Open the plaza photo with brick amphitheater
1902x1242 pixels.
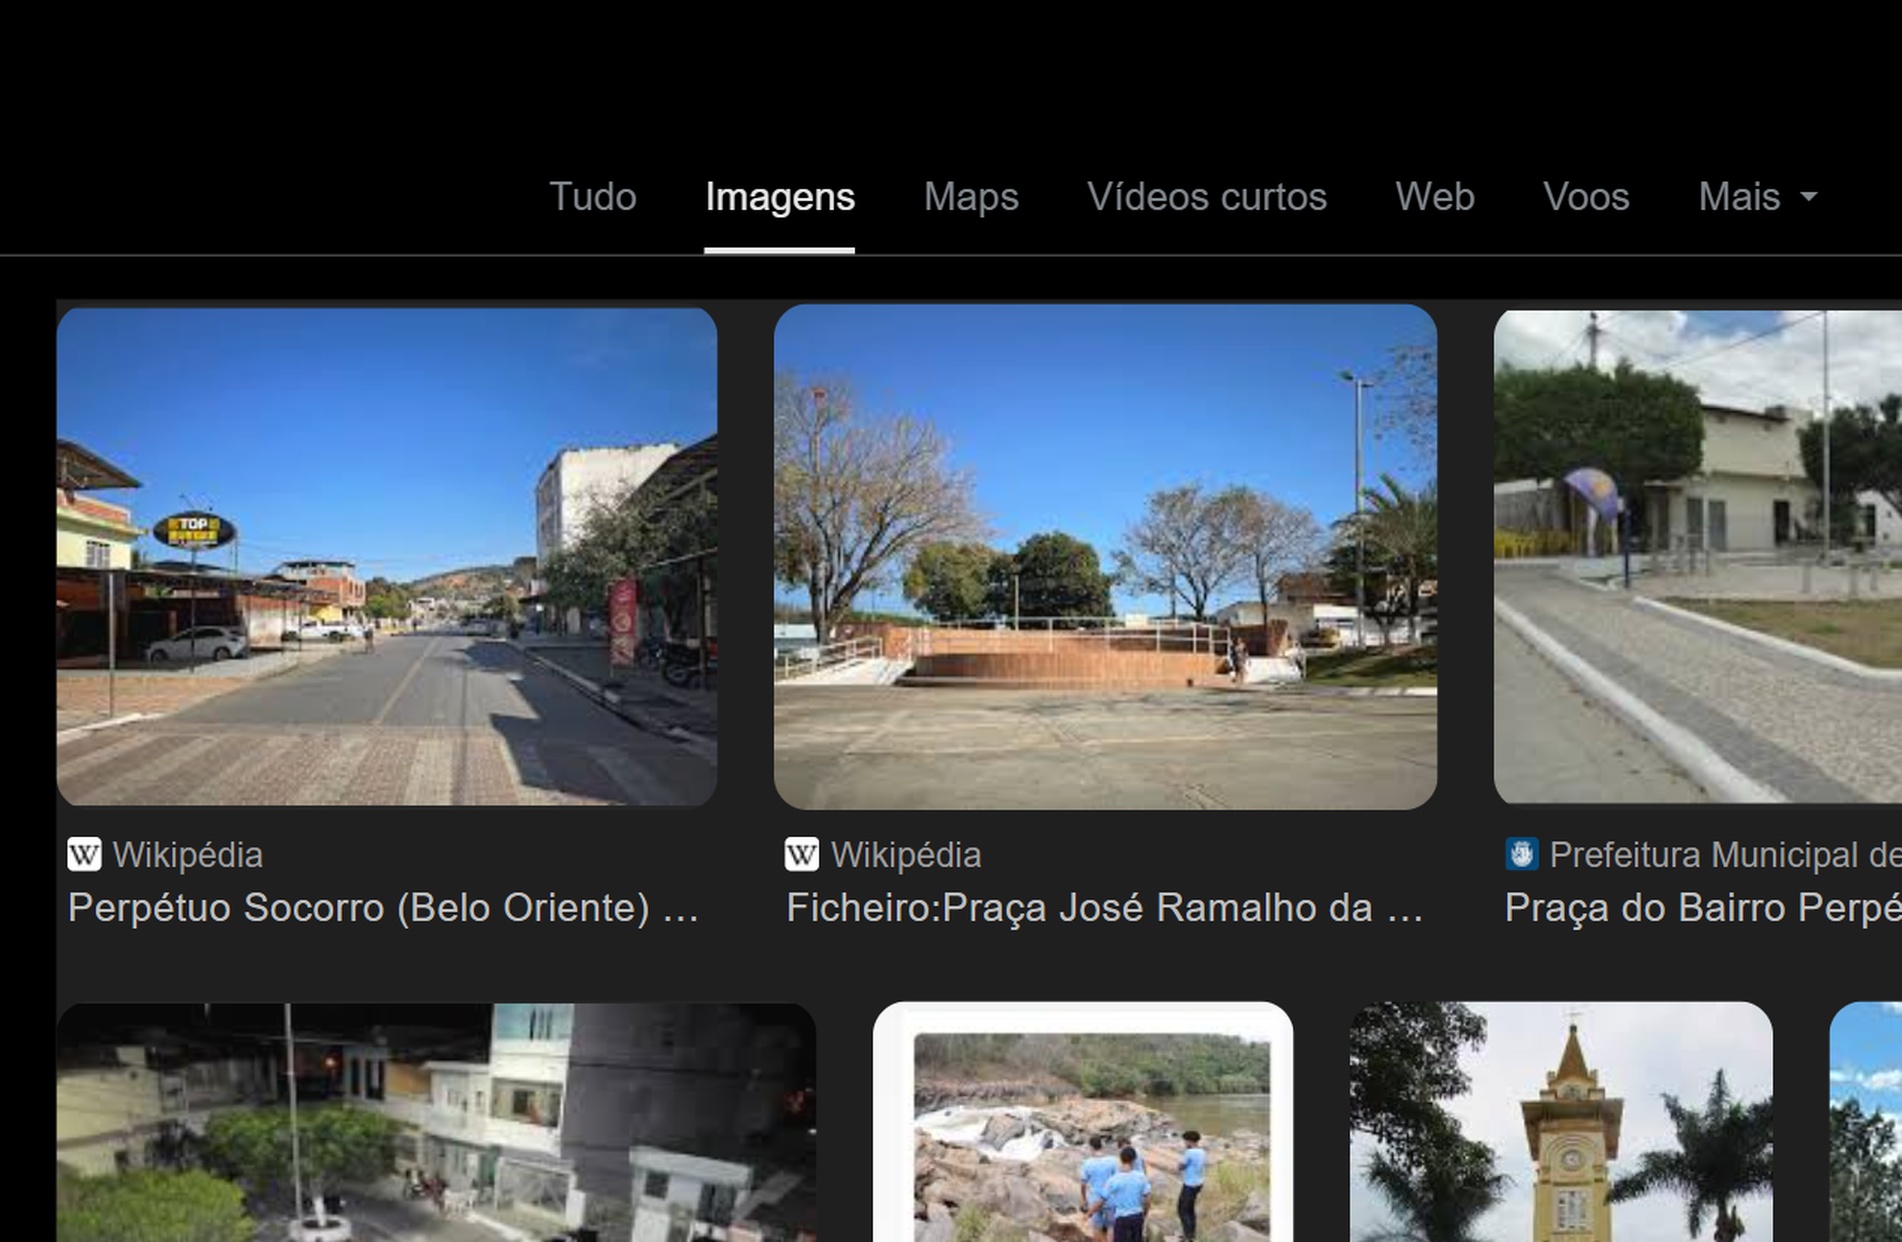[1105, 556]
